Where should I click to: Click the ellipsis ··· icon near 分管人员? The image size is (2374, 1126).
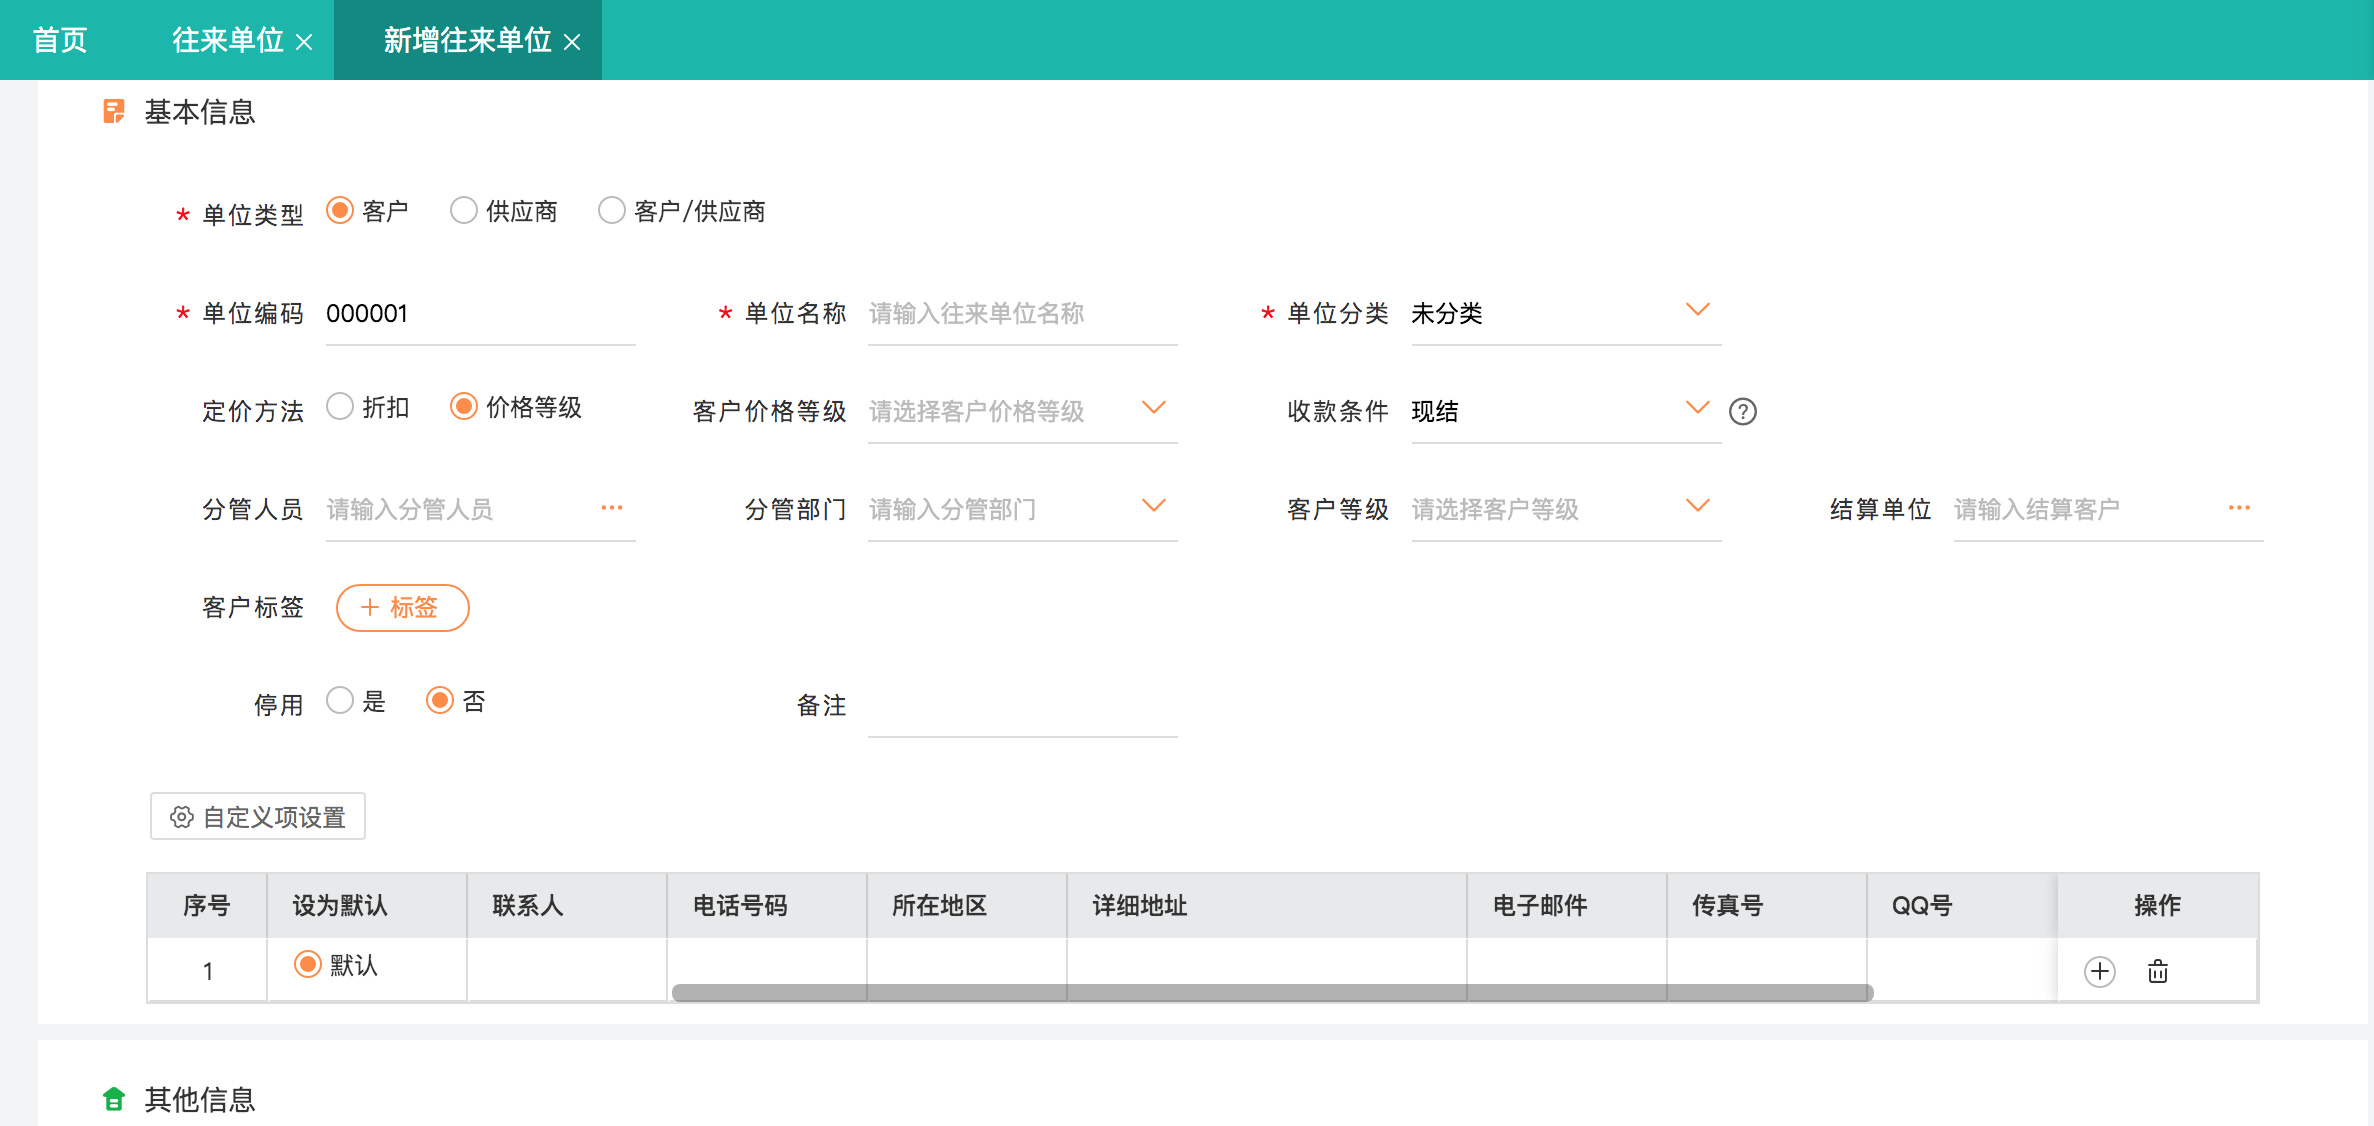(x=613, y=507)
